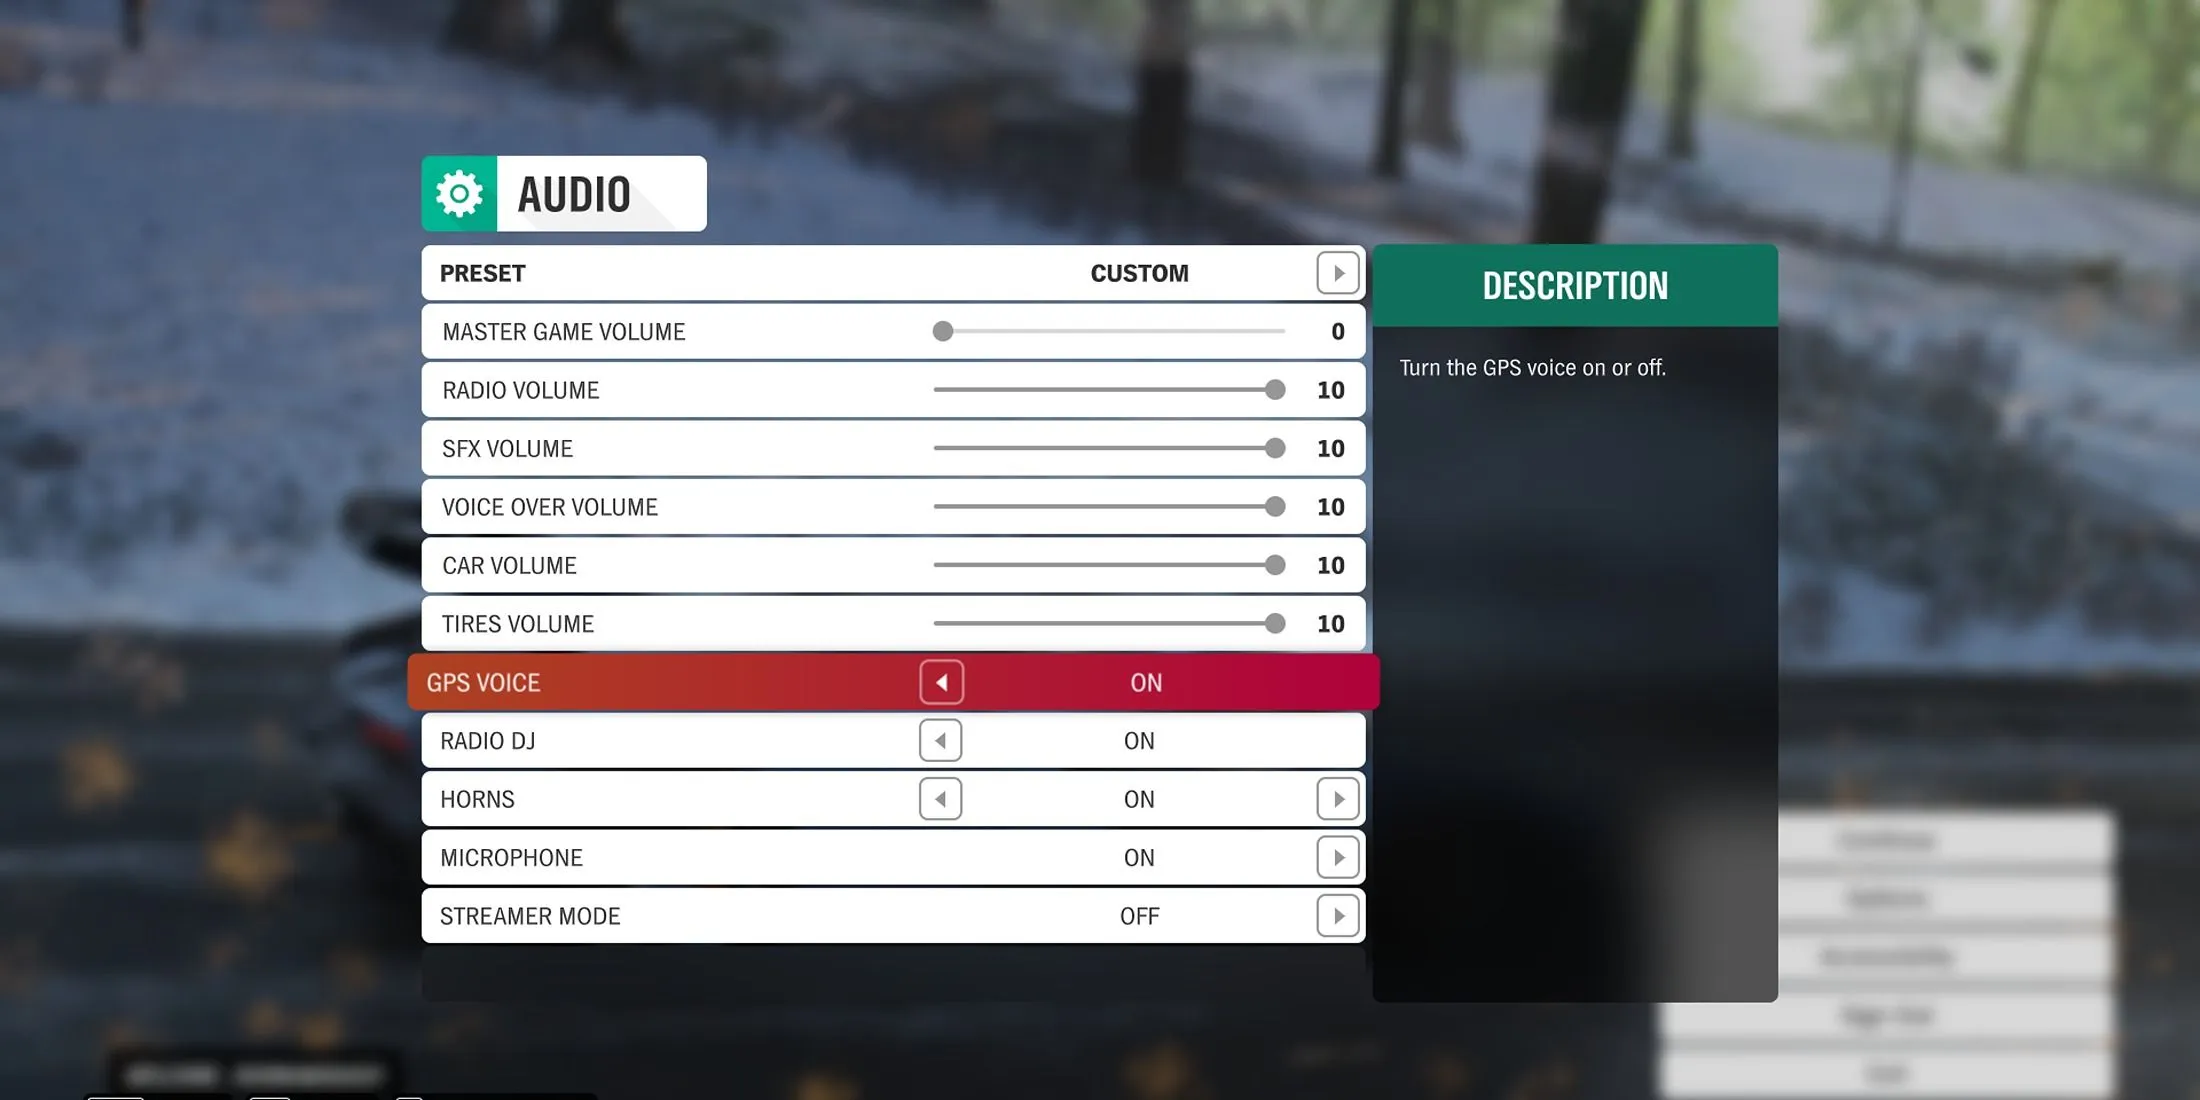Click right arrow icon on STREAMER MODE

click(1339, 915)
